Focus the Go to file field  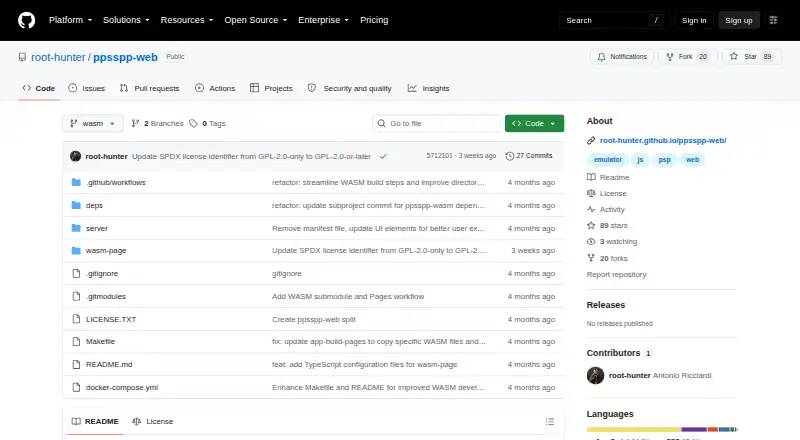(437, 124)
